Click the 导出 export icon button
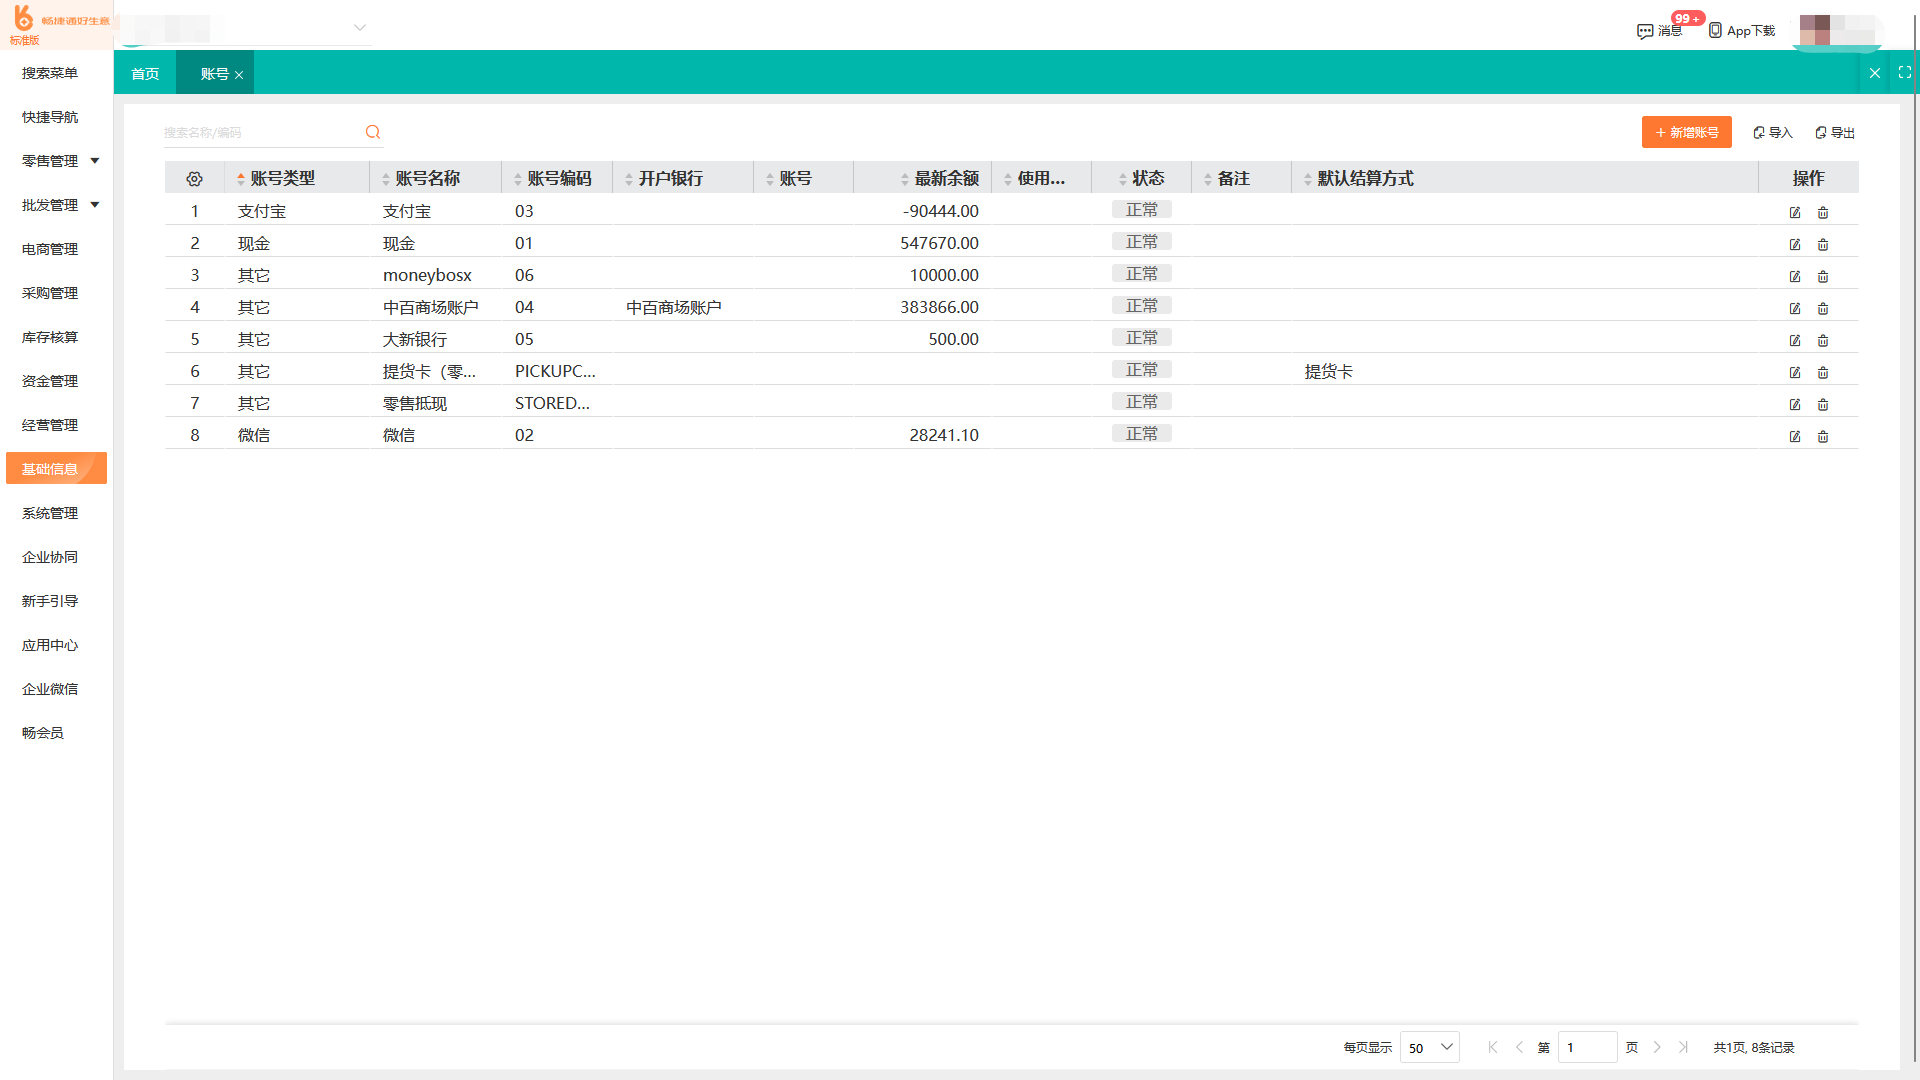This screenshot has width=1920, height=1080. (x=1836, y=131)
